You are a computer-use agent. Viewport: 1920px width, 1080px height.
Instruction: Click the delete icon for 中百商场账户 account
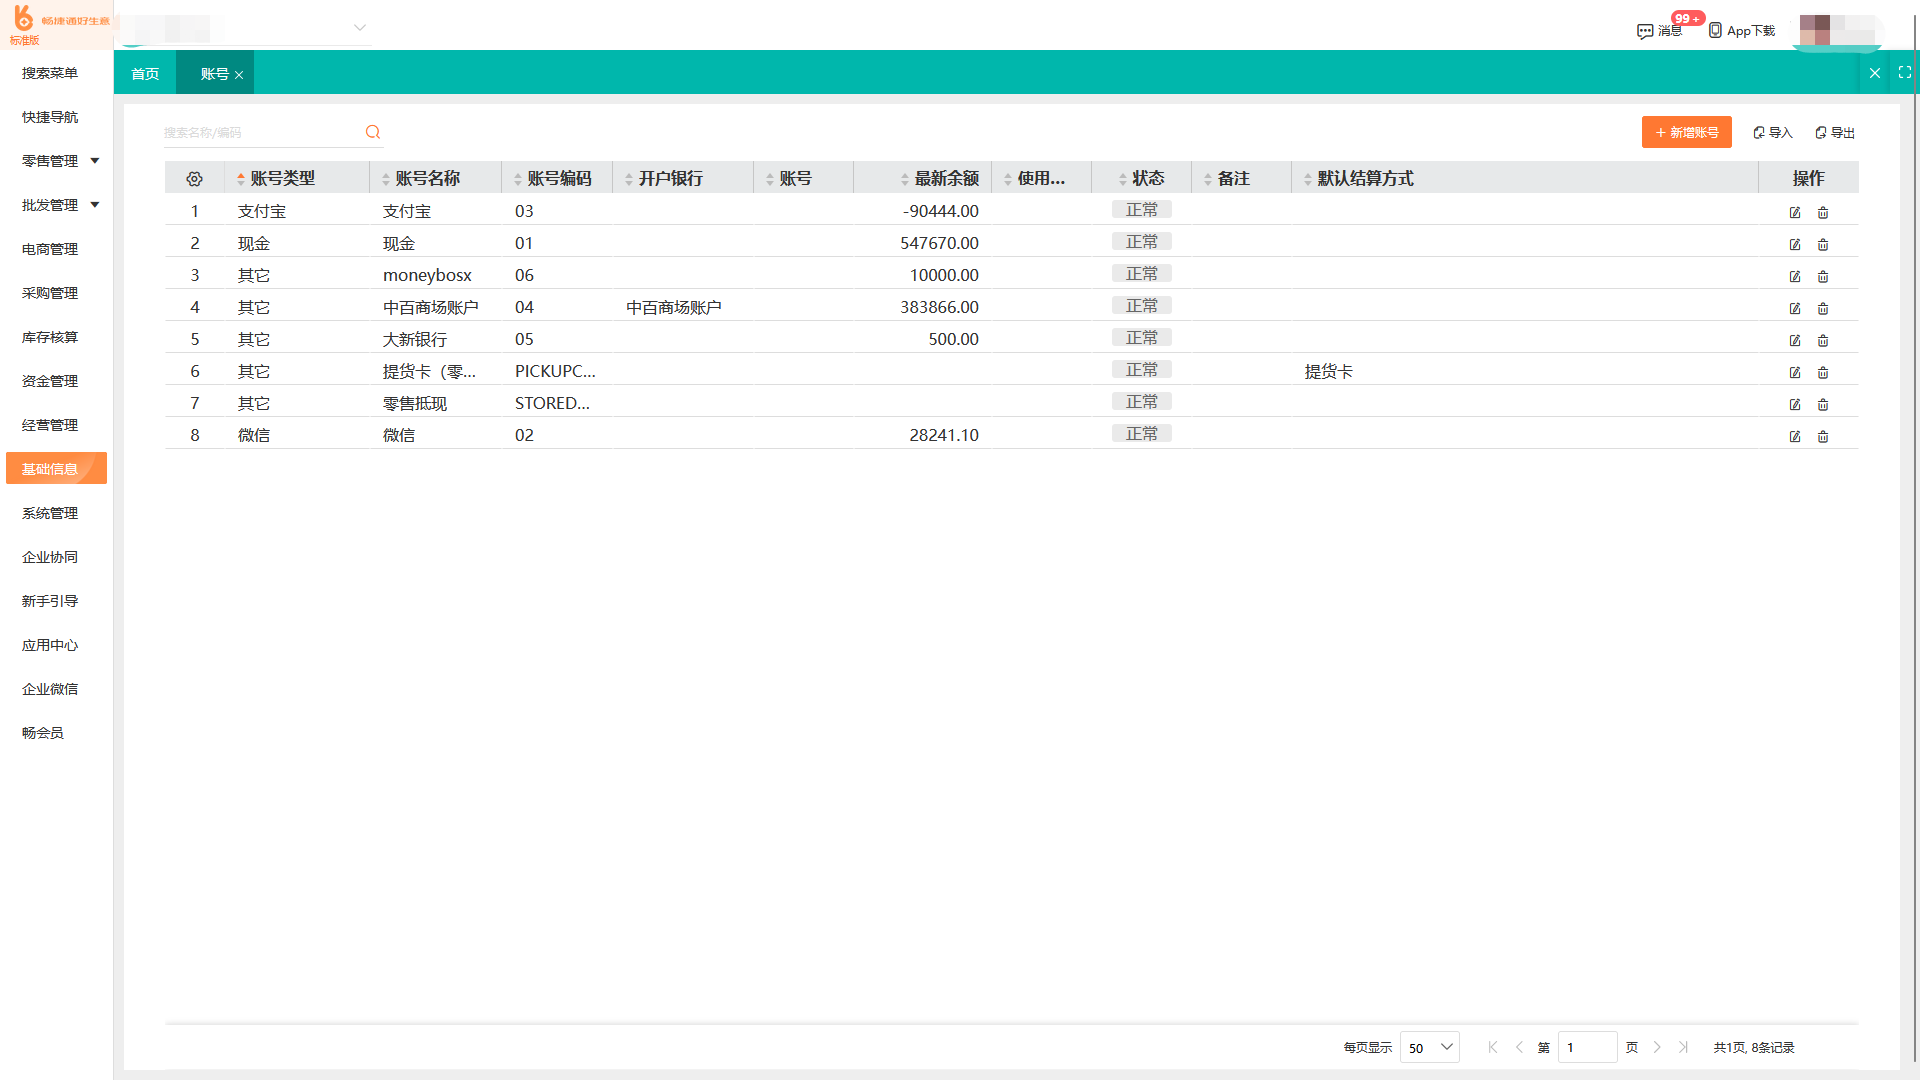point(1824,306)
